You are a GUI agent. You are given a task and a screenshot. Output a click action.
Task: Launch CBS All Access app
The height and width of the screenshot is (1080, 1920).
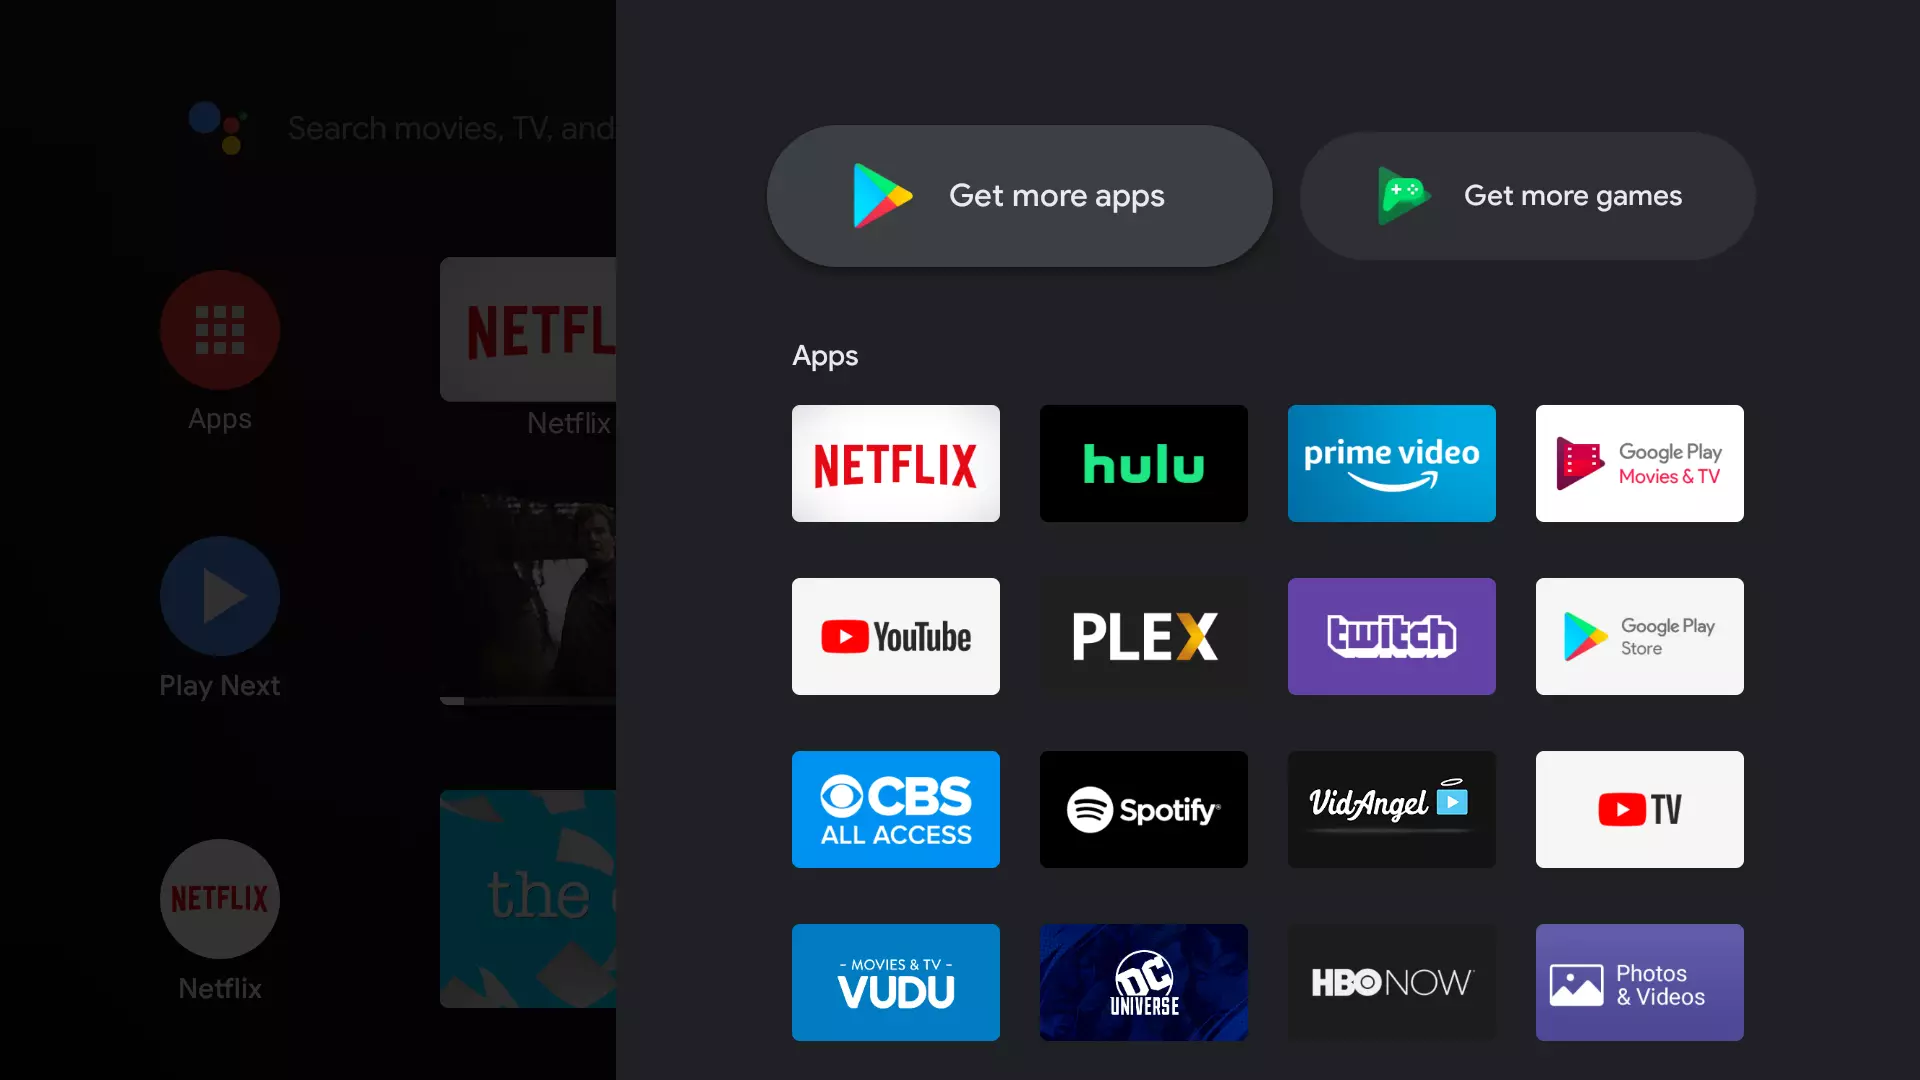coord(895,808)
